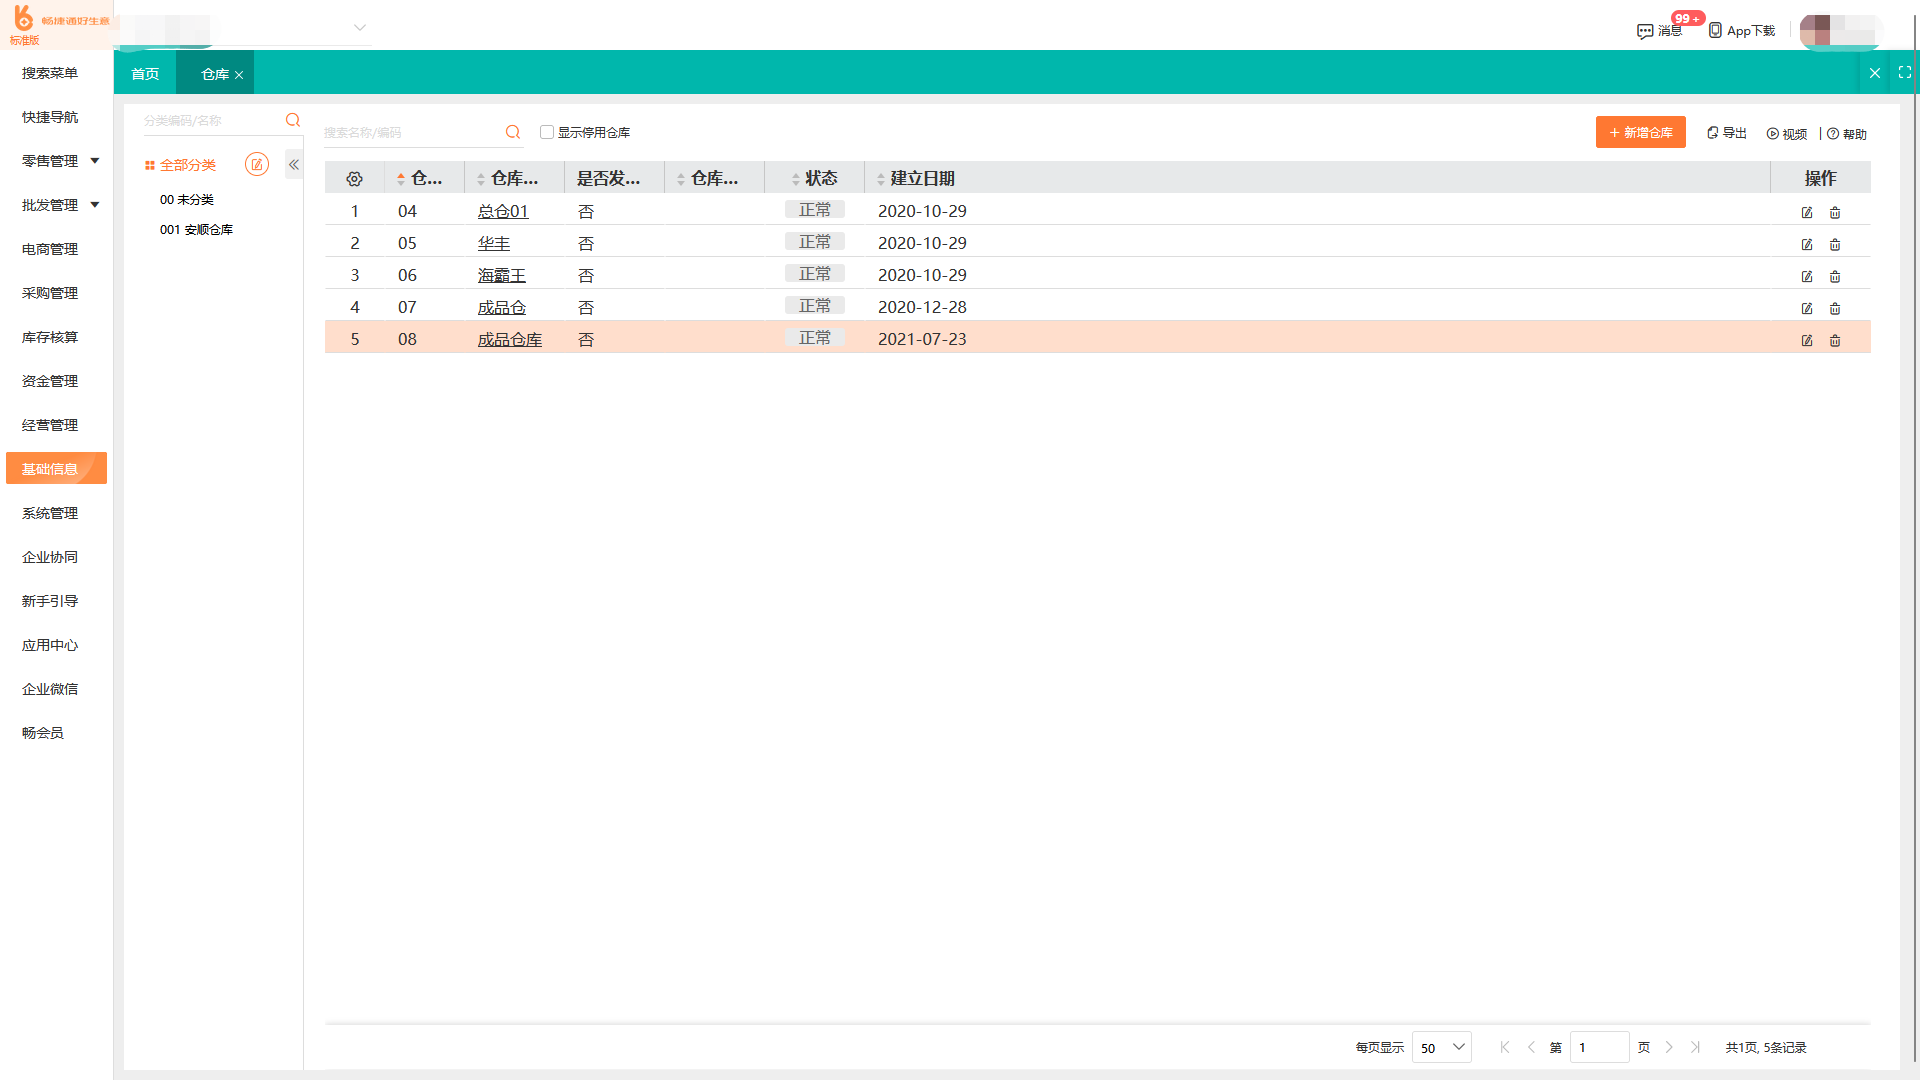
Task: Click the search icon to search warehouses
Action: (x=514, y=132)
